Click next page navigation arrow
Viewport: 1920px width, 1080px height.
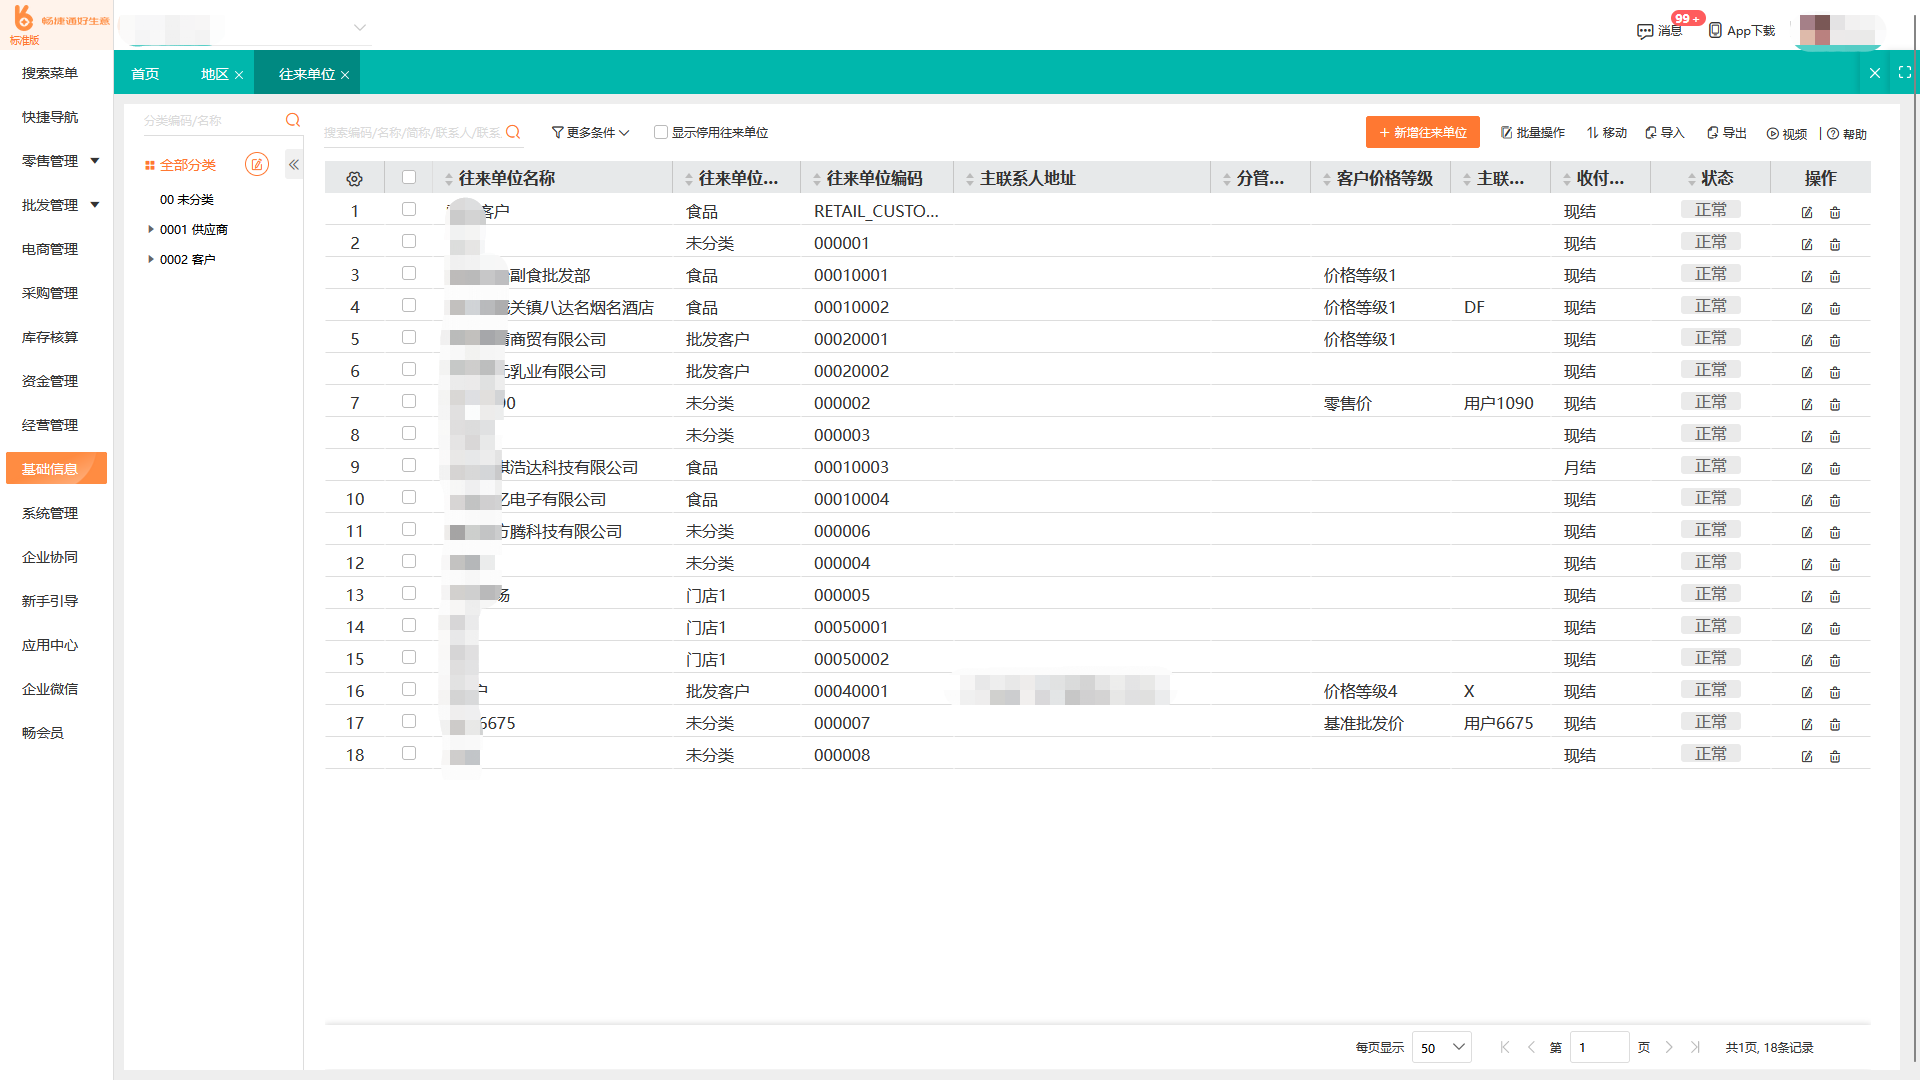pyautogui.click(x=1665, y=1048)
